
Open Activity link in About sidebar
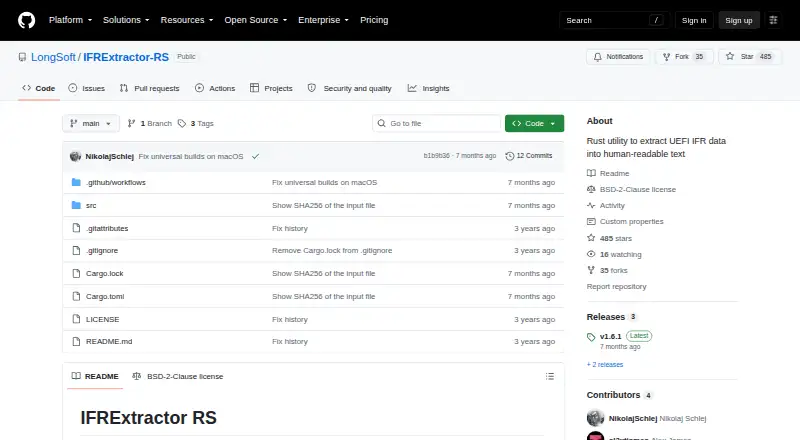click(606, 206)
